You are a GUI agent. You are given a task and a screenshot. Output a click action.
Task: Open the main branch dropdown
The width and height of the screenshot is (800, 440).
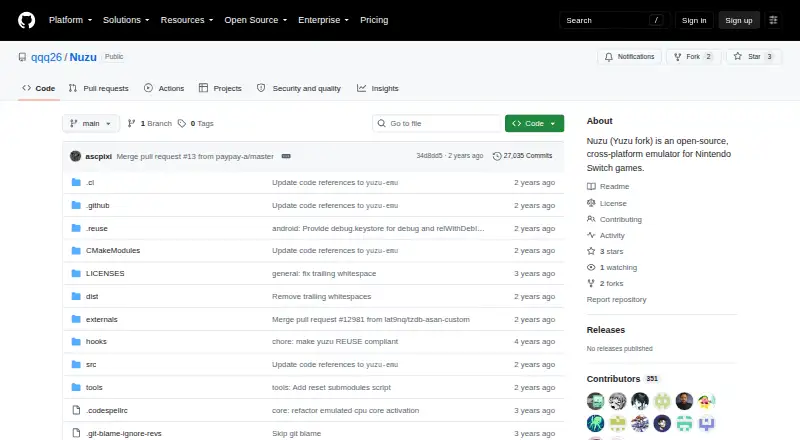(x=91, y=124)
